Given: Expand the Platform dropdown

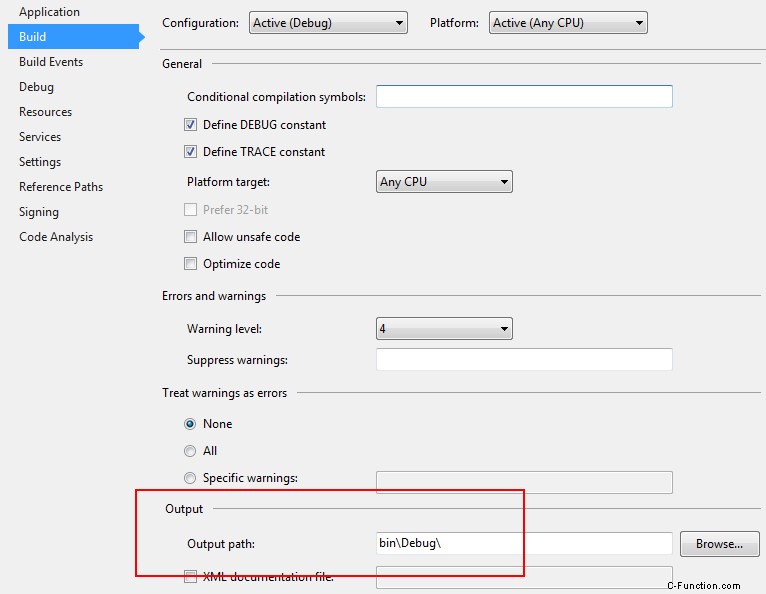Looking at the screenshot, I should tap(568, 22).
